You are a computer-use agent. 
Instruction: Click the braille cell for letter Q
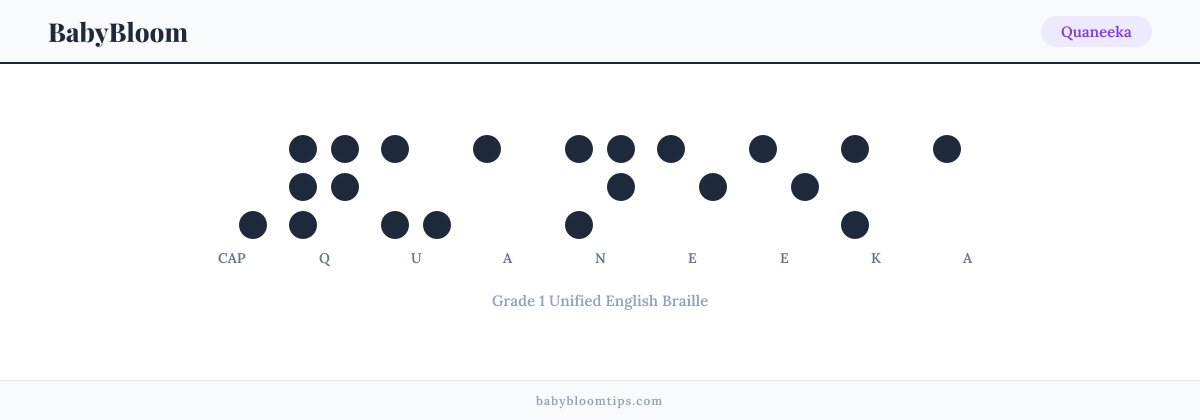[324, 187]
